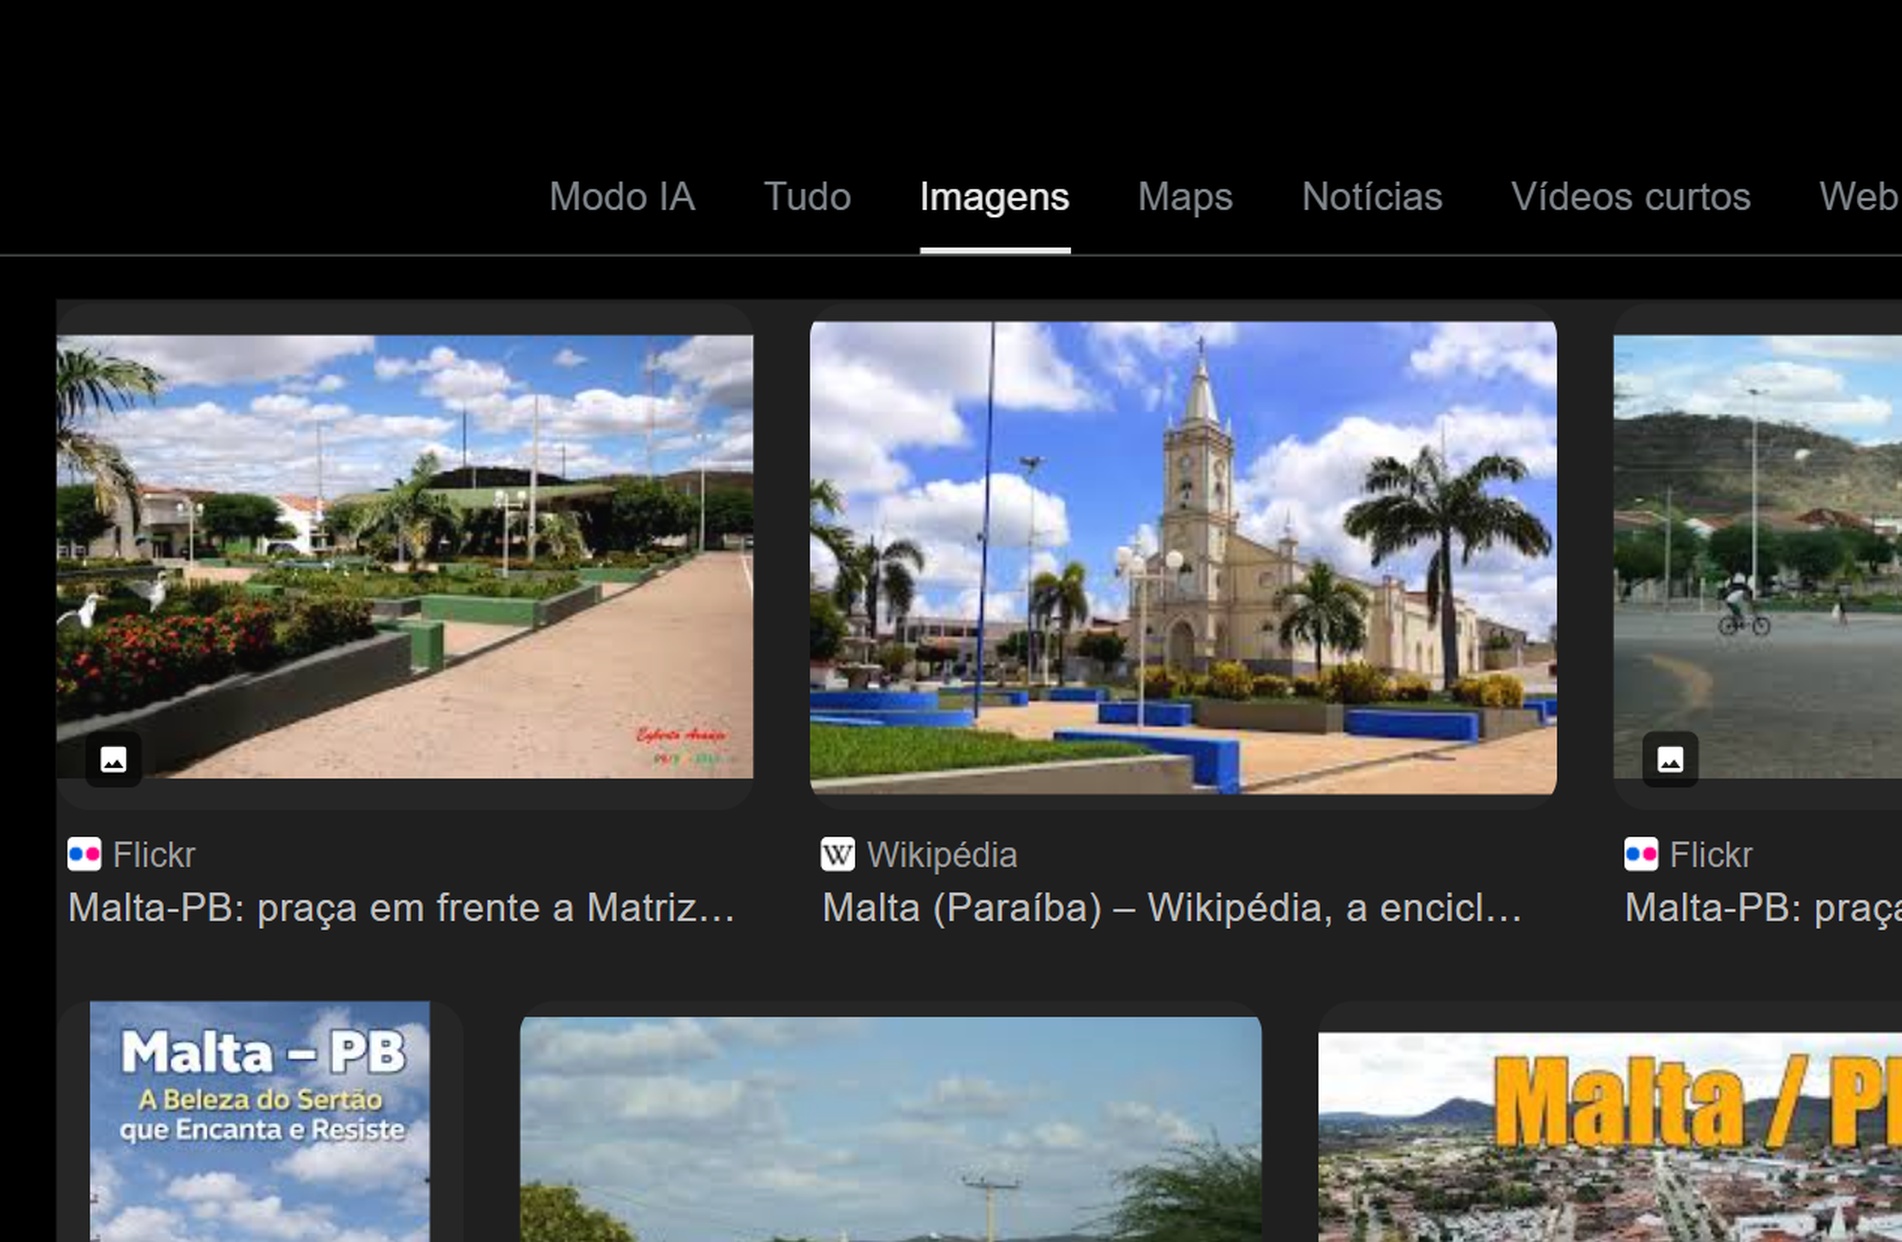Click image badge icon on first Flickr photo

pos(113,760)
